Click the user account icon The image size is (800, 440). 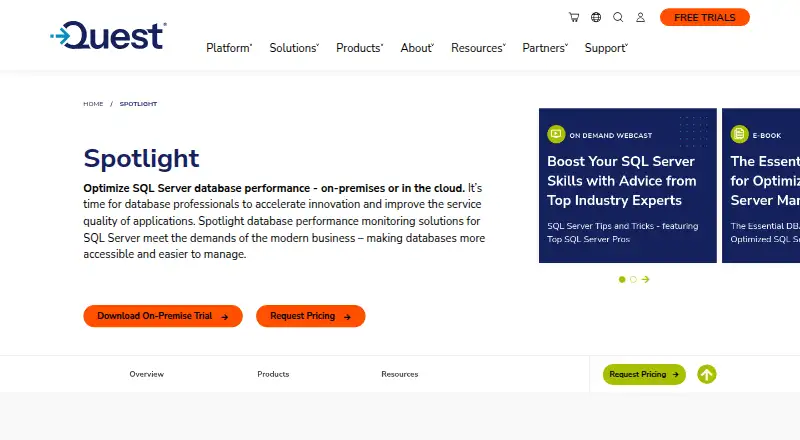[x=640, y=17]
